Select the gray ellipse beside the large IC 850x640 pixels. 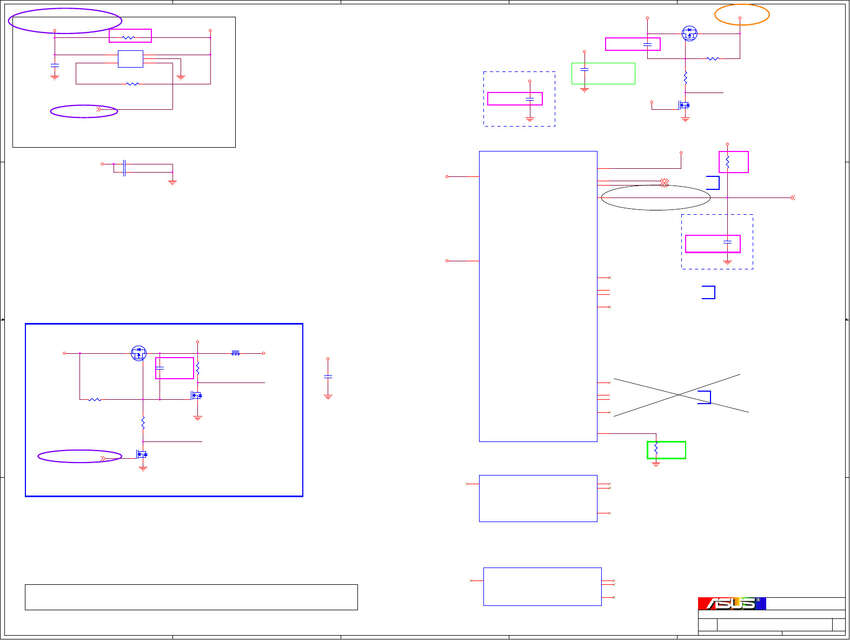click(x=656, y=197)
